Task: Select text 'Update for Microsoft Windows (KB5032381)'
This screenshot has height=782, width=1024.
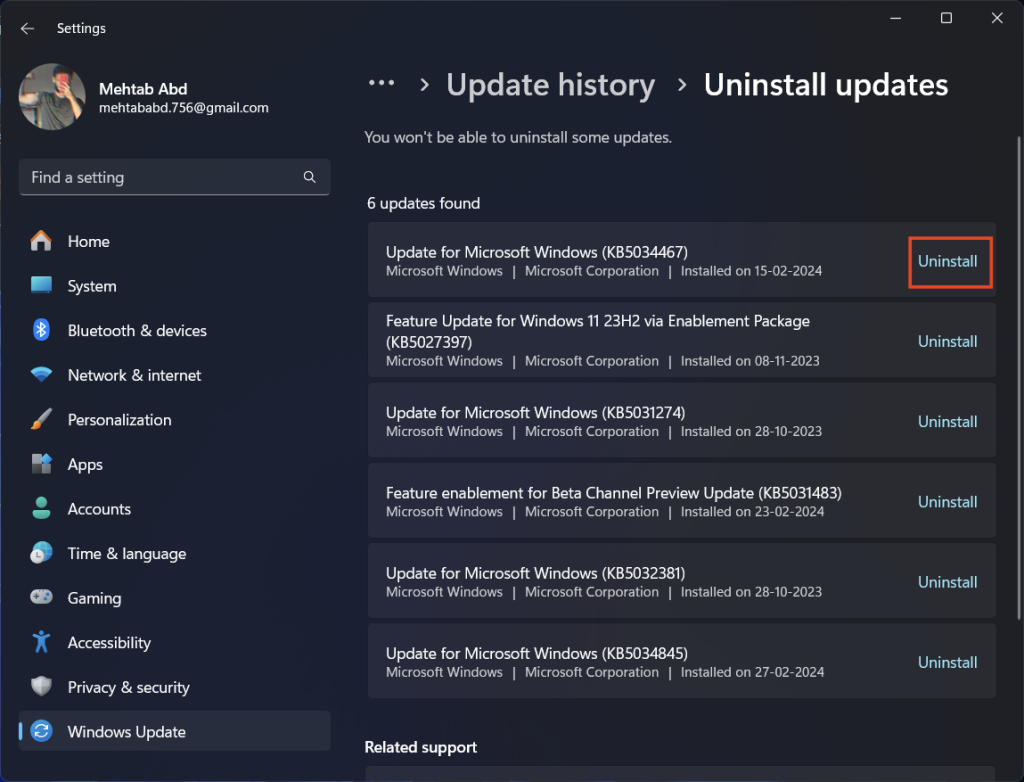Action: point(536,573)
